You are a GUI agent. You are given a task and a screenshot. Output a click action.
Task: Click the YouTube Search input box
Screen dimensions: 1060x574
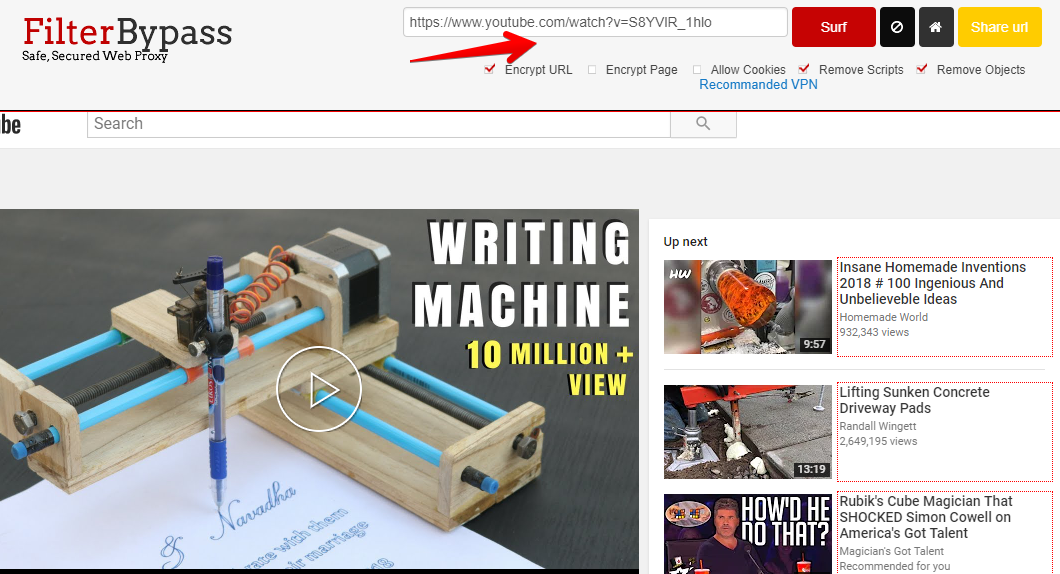click(x=378, y=124)
